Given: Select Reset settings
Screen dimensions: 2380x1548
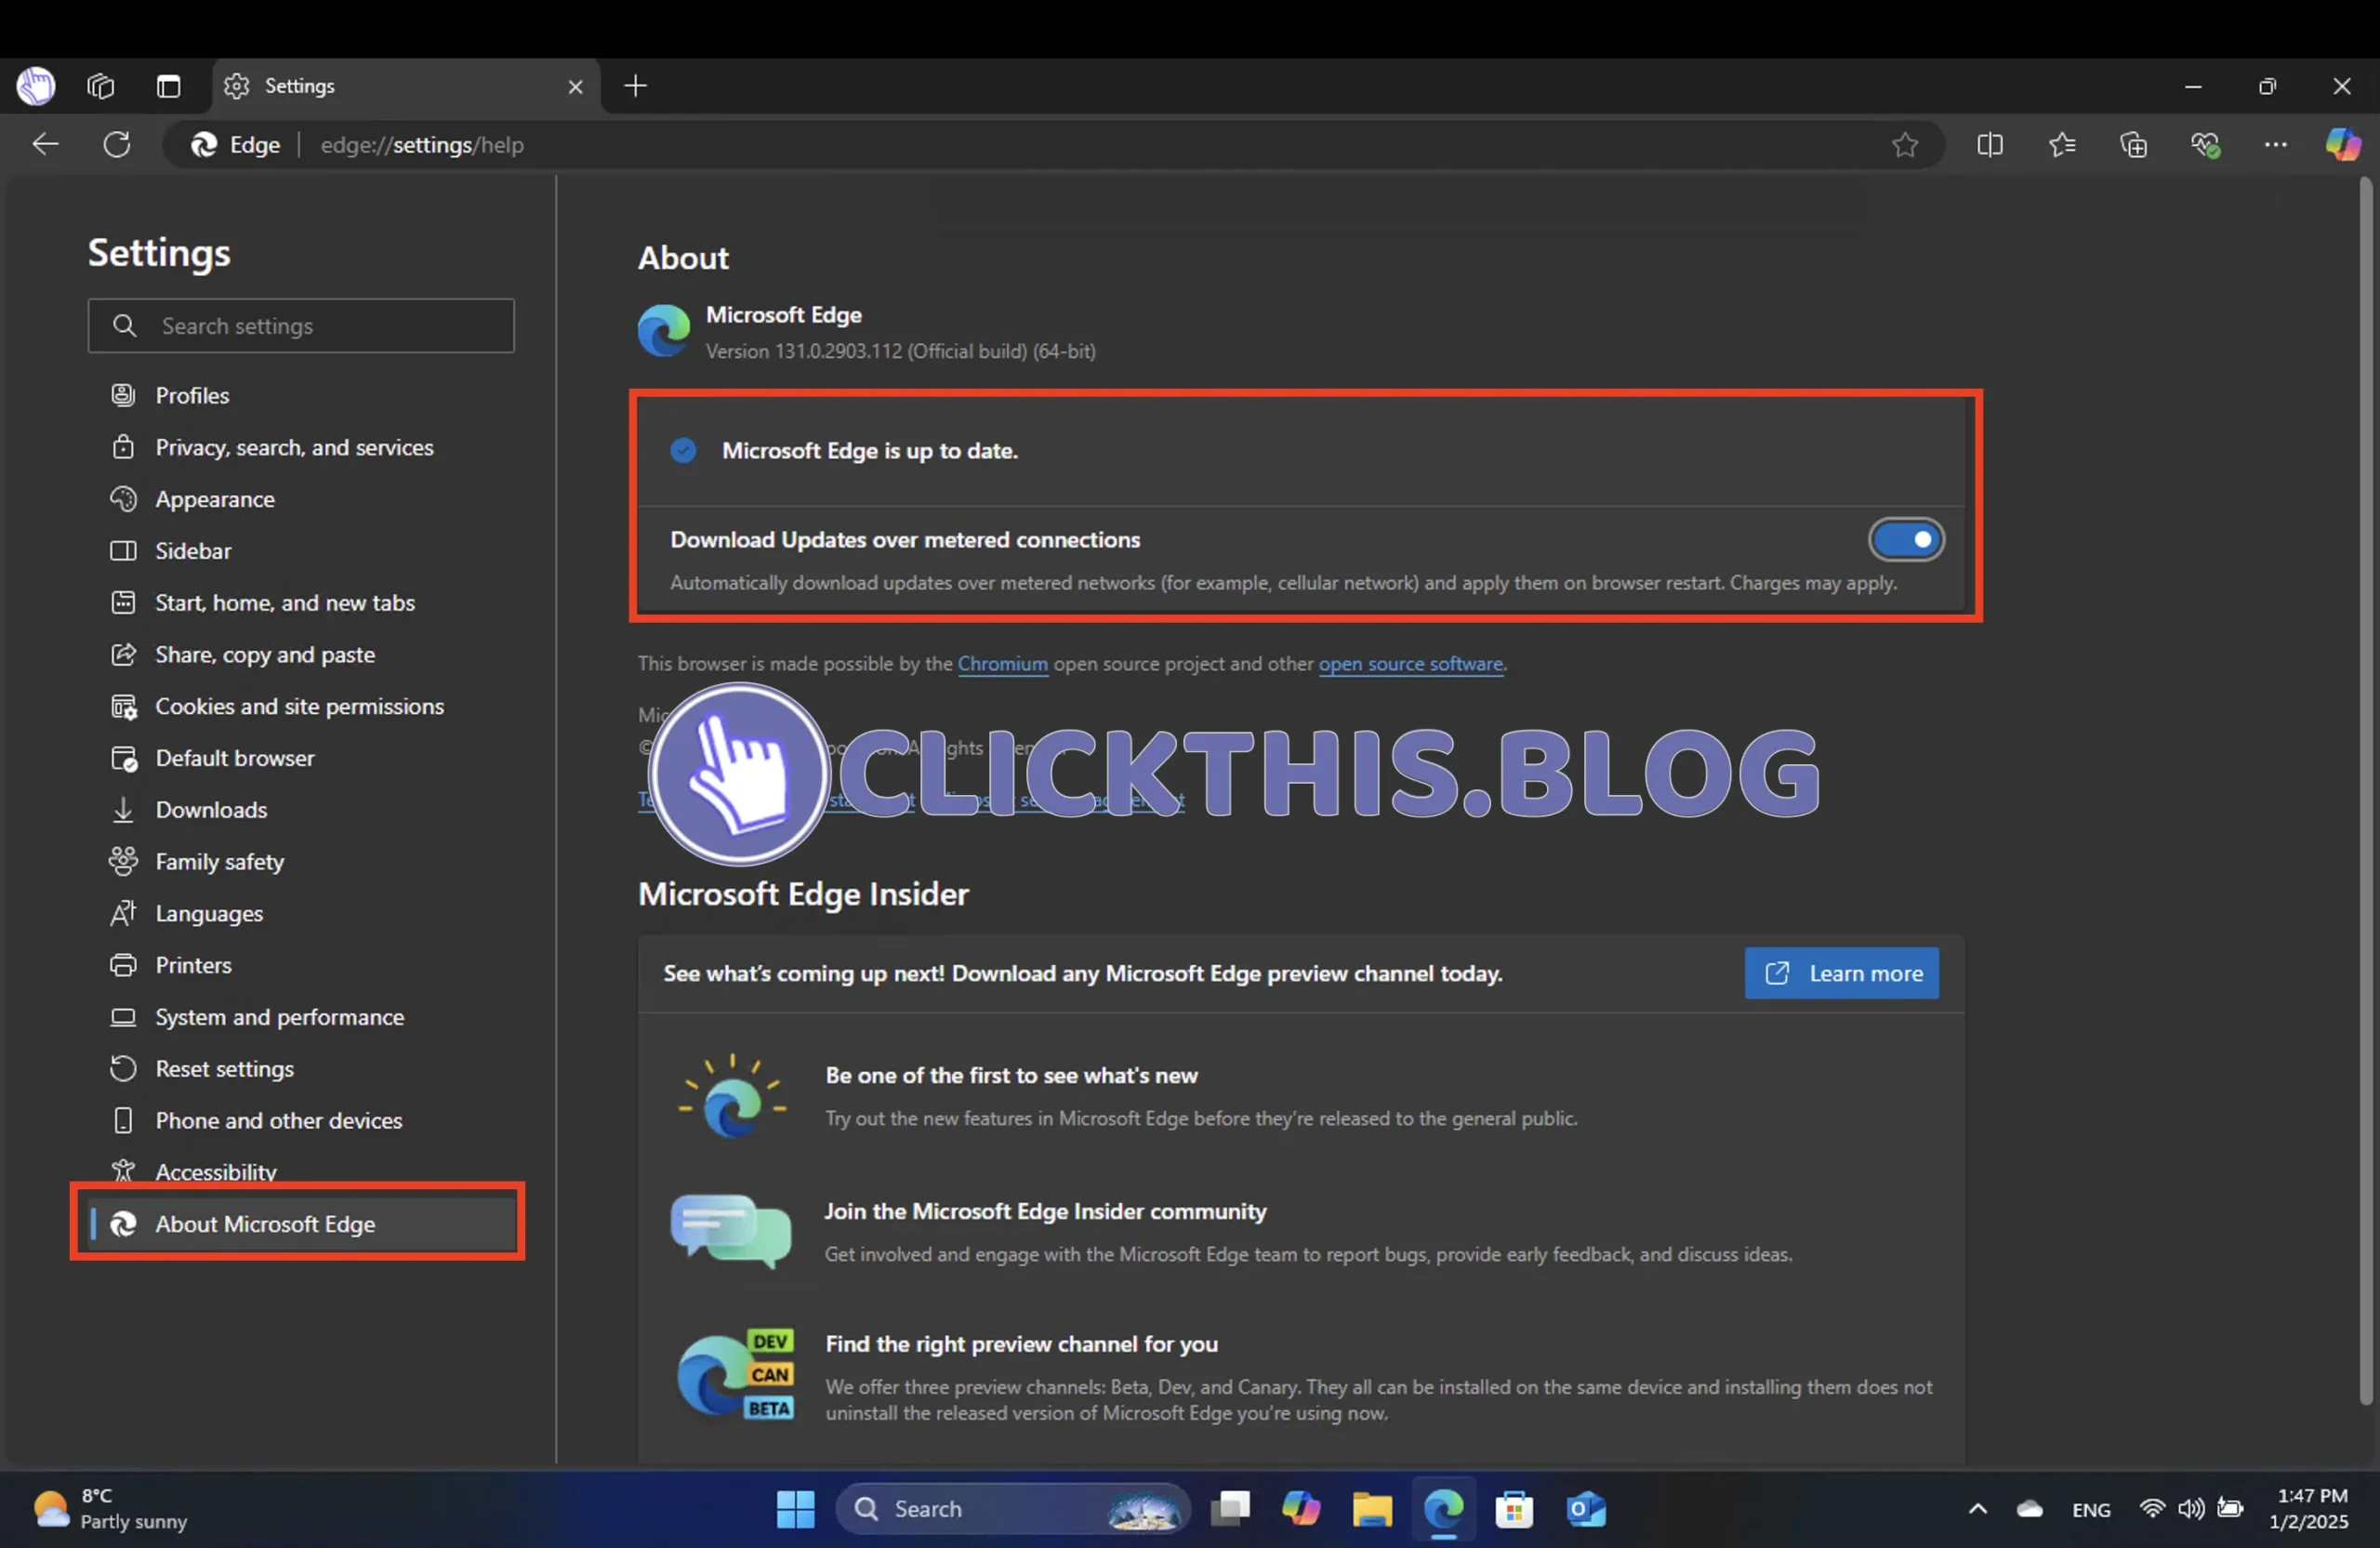Looking at the screenshot, I should [224, 1069].
